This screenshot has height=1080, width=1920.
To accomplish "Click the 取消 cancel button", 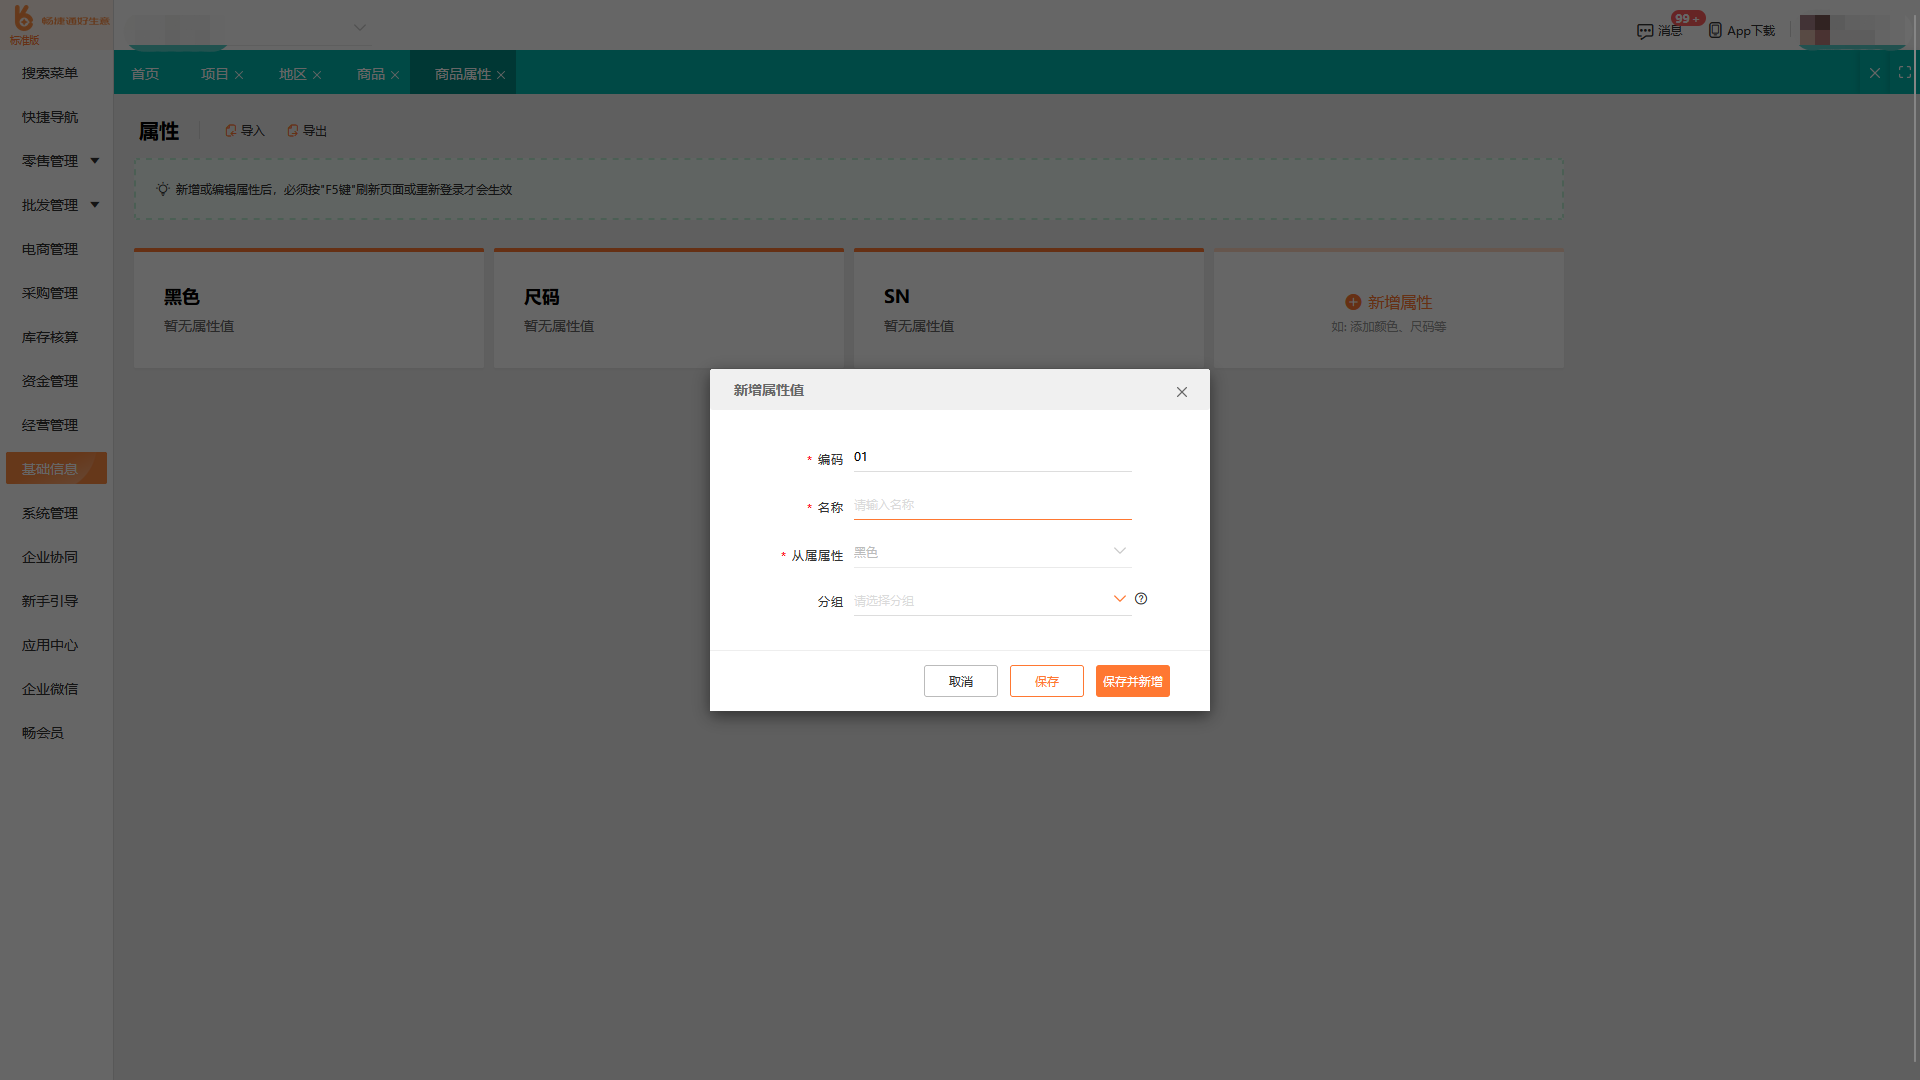I will pos(960,682).
